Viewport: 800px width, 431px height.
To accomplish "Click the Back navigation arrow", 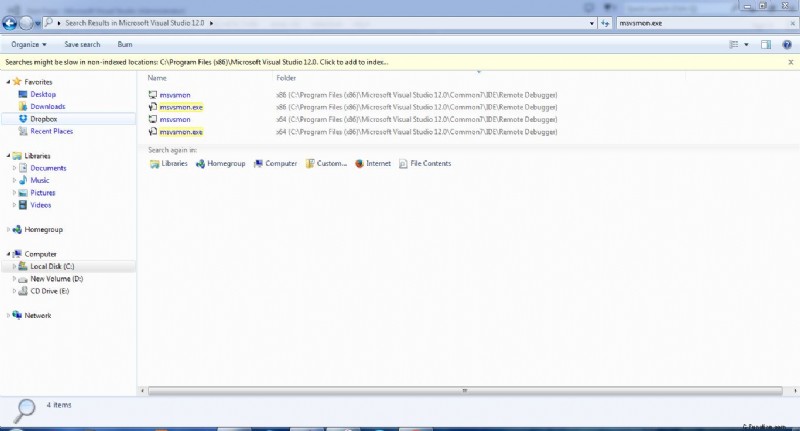I will coord(10,22).
